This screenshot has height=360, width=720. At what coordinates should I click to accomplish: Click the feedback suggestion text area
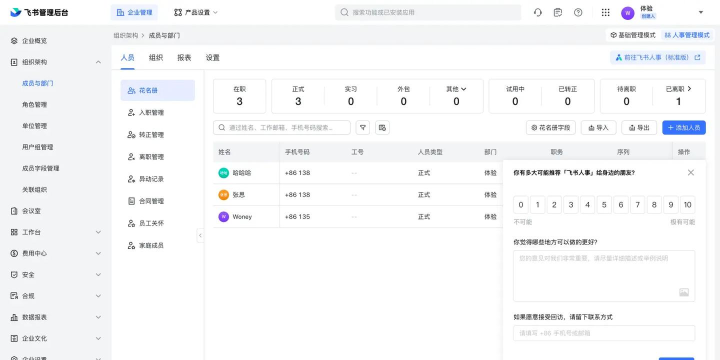[604, 276]
